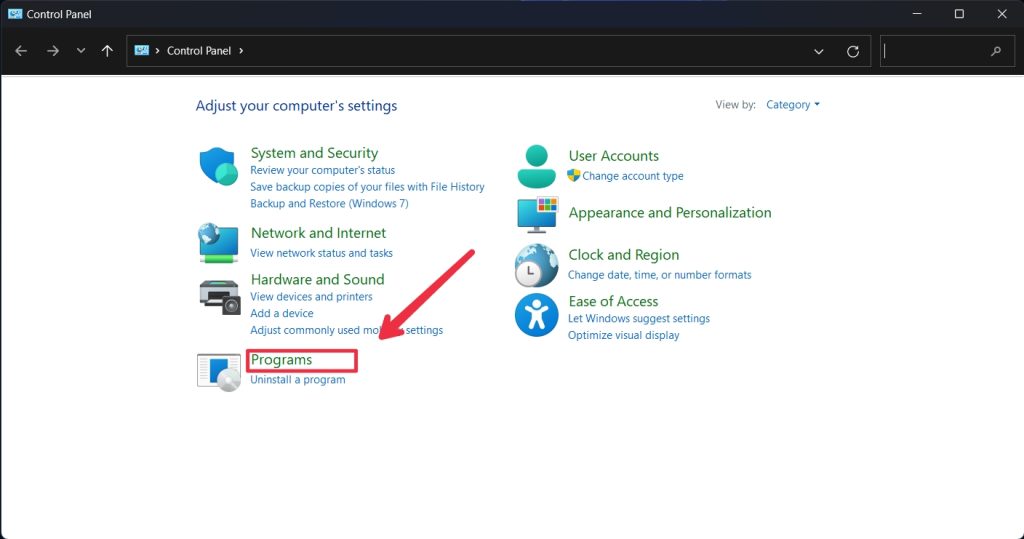Image resolution: width=1024 pixels, height=539 pixels.
Task: Click the User Accounts person icon
Action: click(x=536, y=166)
